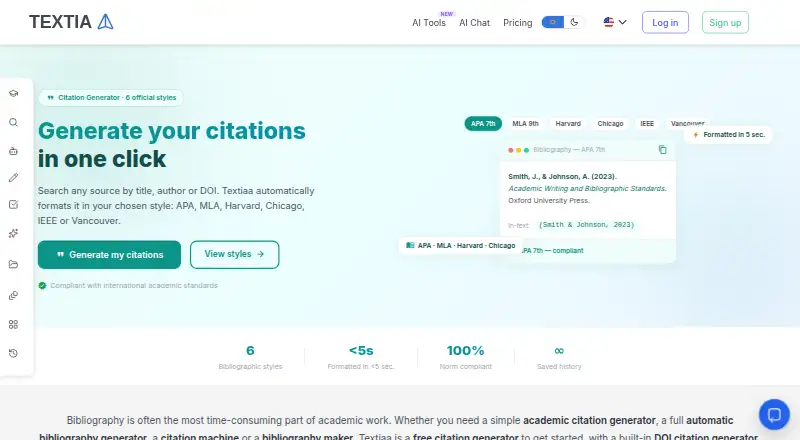The height and width of the screenshot is (440, 800).
Task: Click the '<5s' formatted stat
Action: click(361, 351)
